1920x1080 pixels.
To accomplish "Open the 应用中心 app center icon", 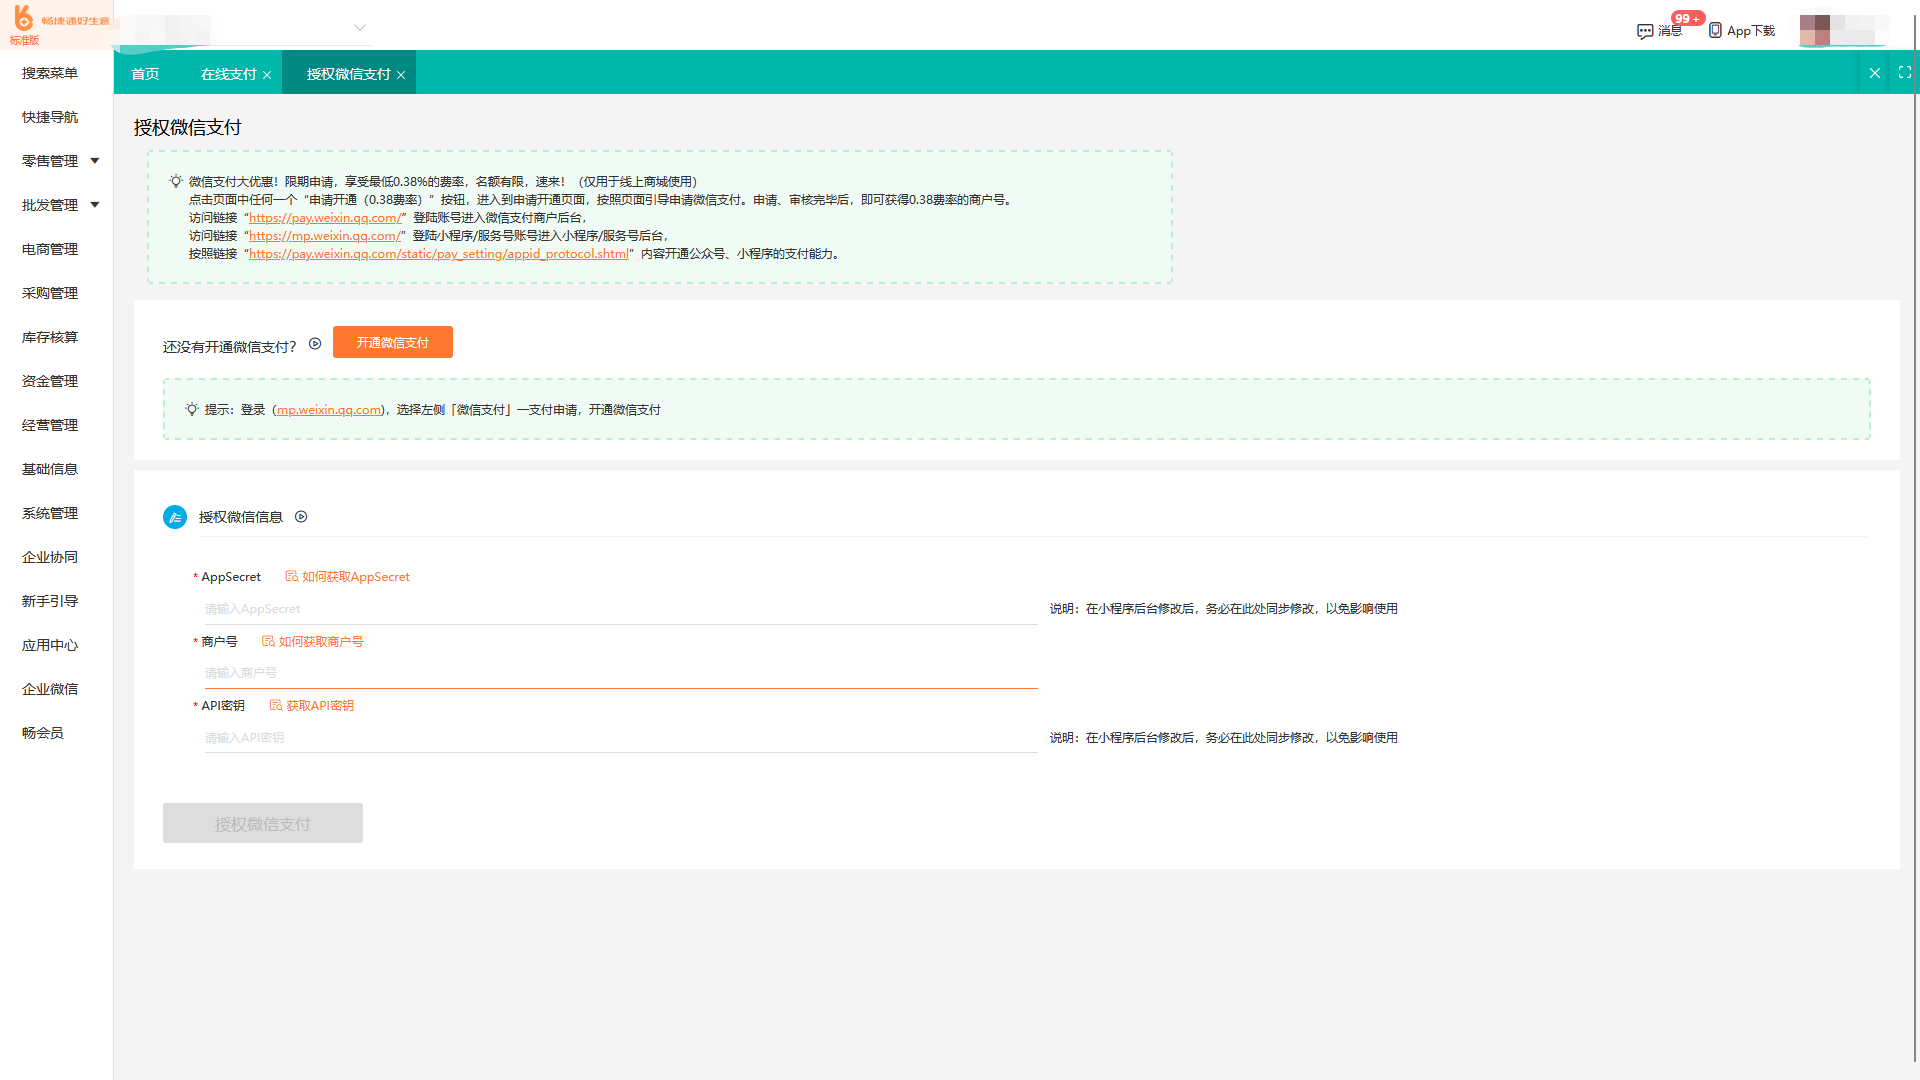I will point(49,645).
